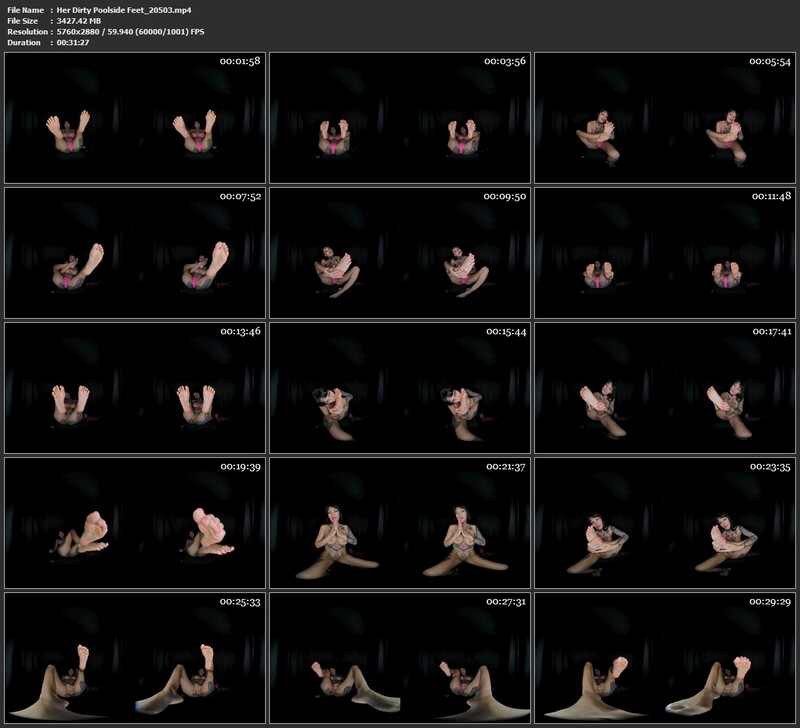Click the frame stamped 00:13:46
The image size is (800, 728).
135,388
